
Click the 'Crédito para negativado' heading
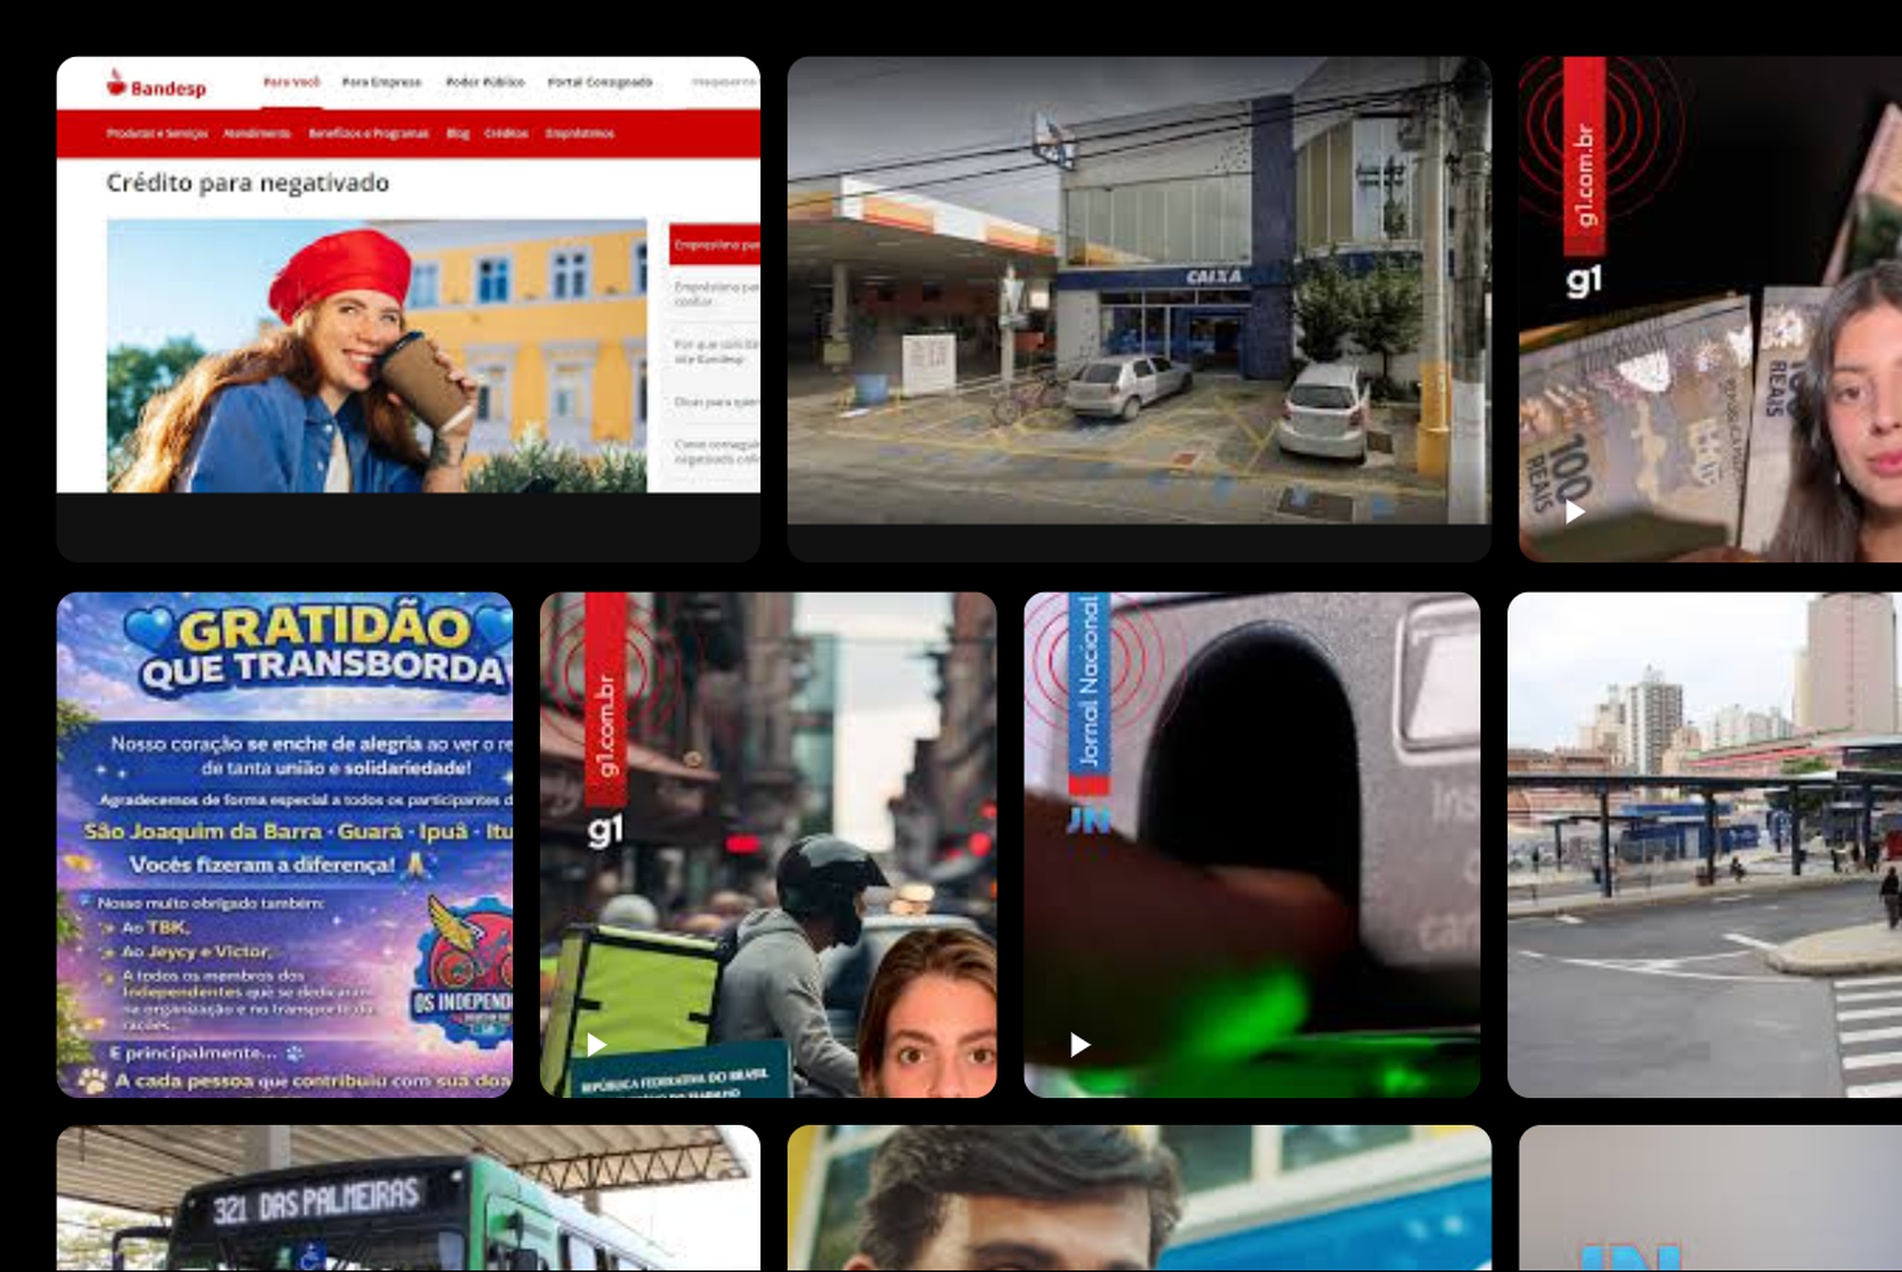[247, 183]
